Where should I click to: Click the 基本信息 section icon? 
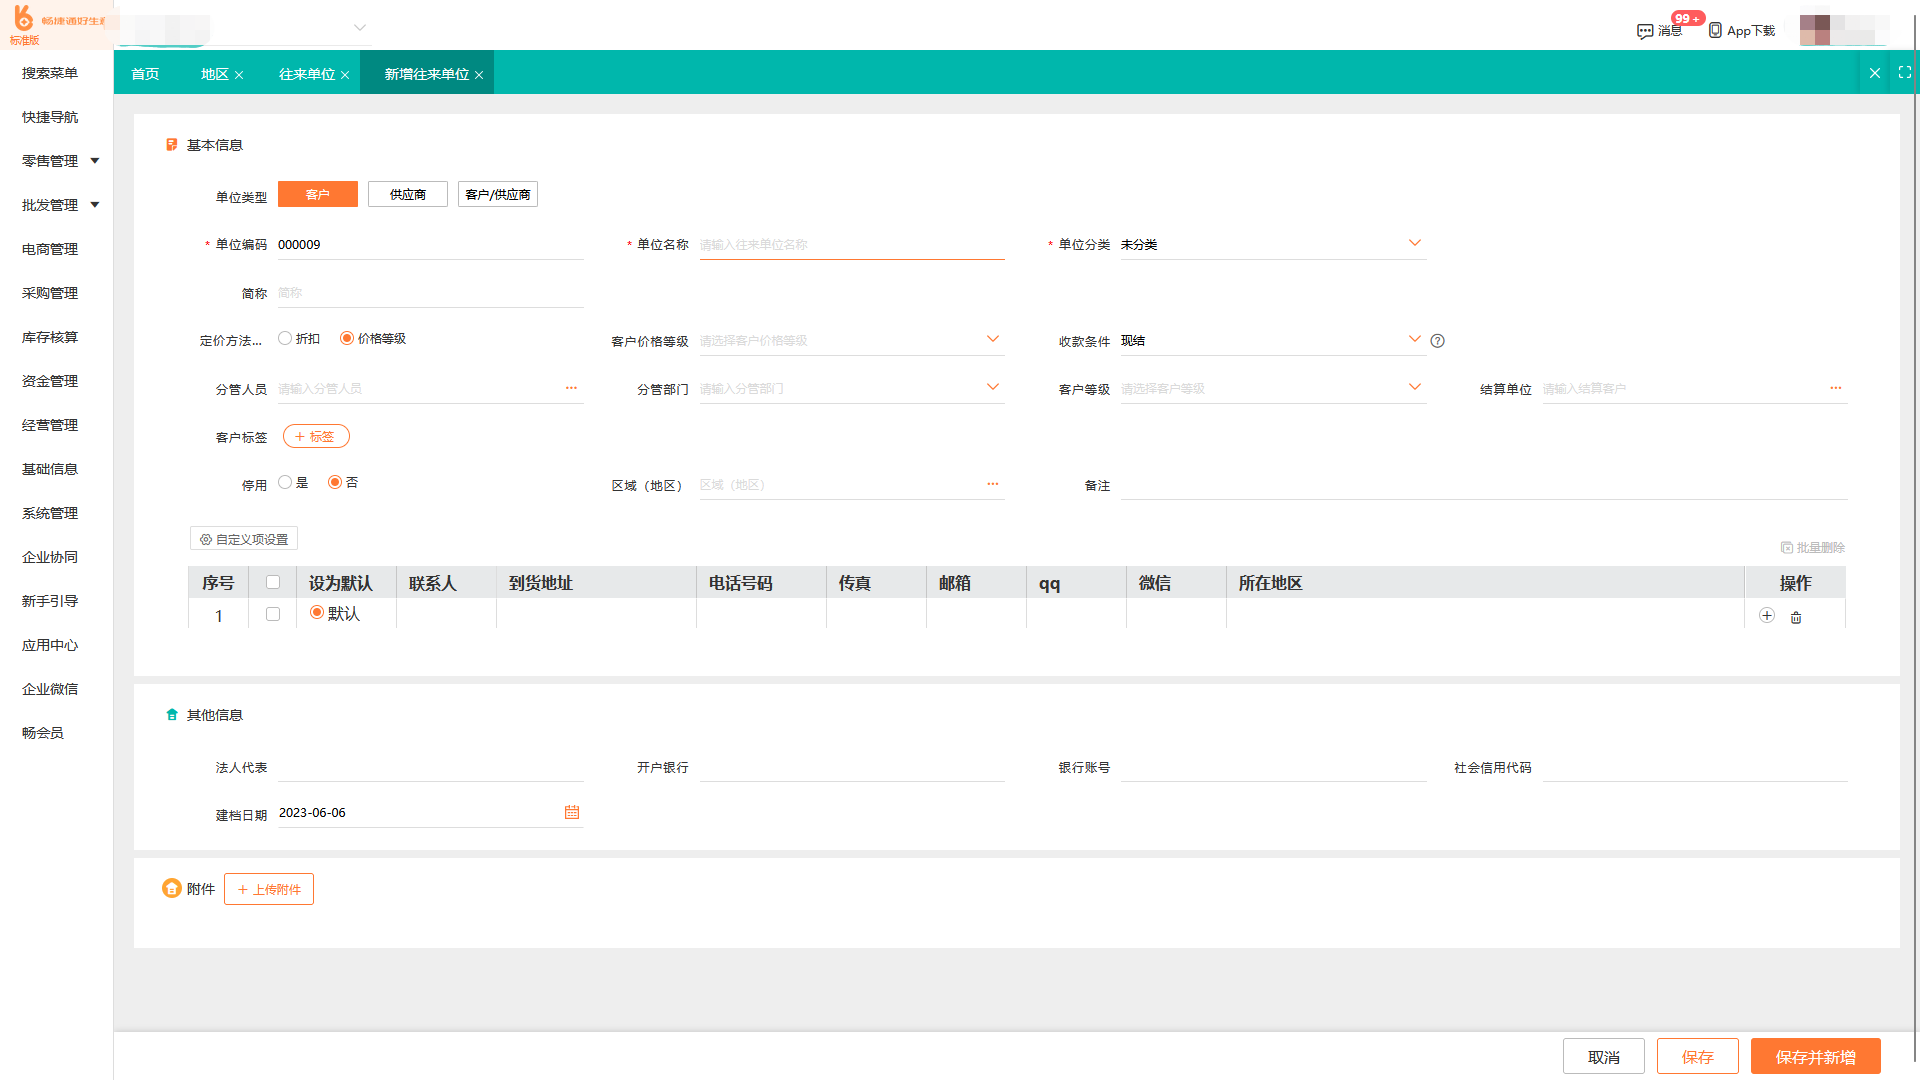coord(173,145)
